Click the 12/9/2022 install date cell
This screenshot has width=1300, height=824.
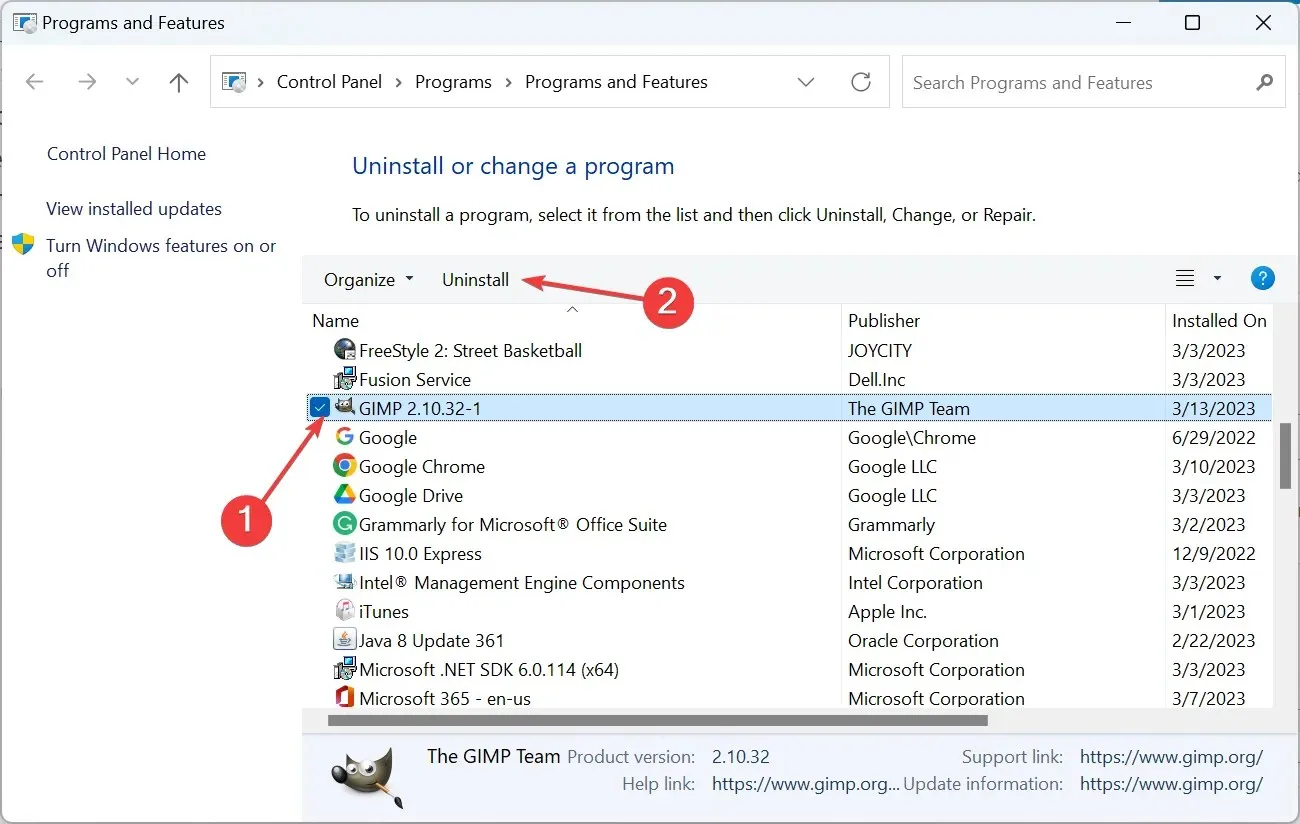point(1213,553)
